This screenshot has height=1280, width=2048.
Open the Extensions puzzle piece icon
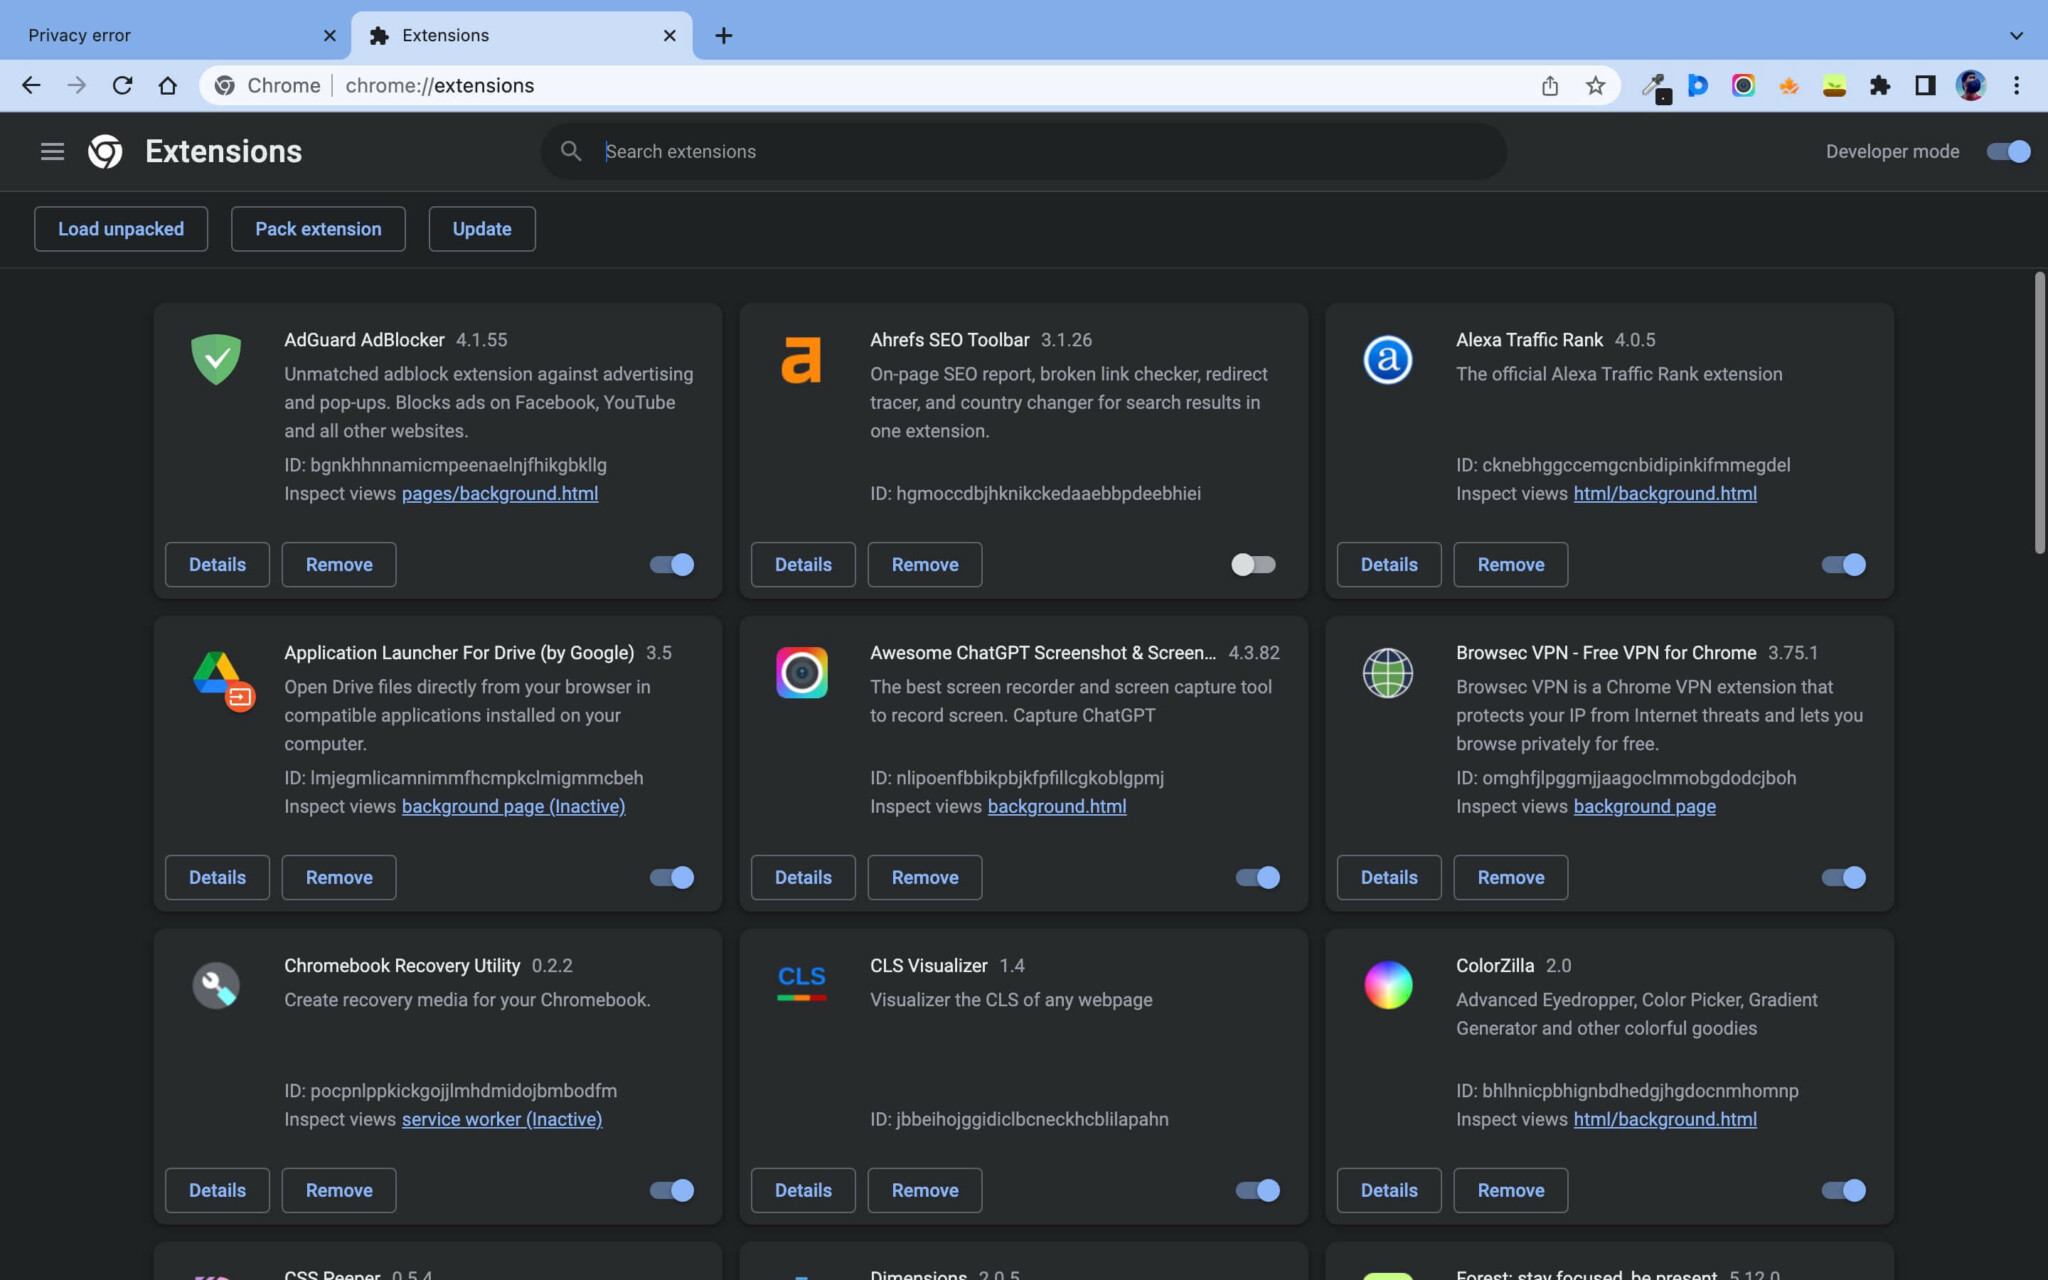pyautogui.click(x=1879, y=85)
